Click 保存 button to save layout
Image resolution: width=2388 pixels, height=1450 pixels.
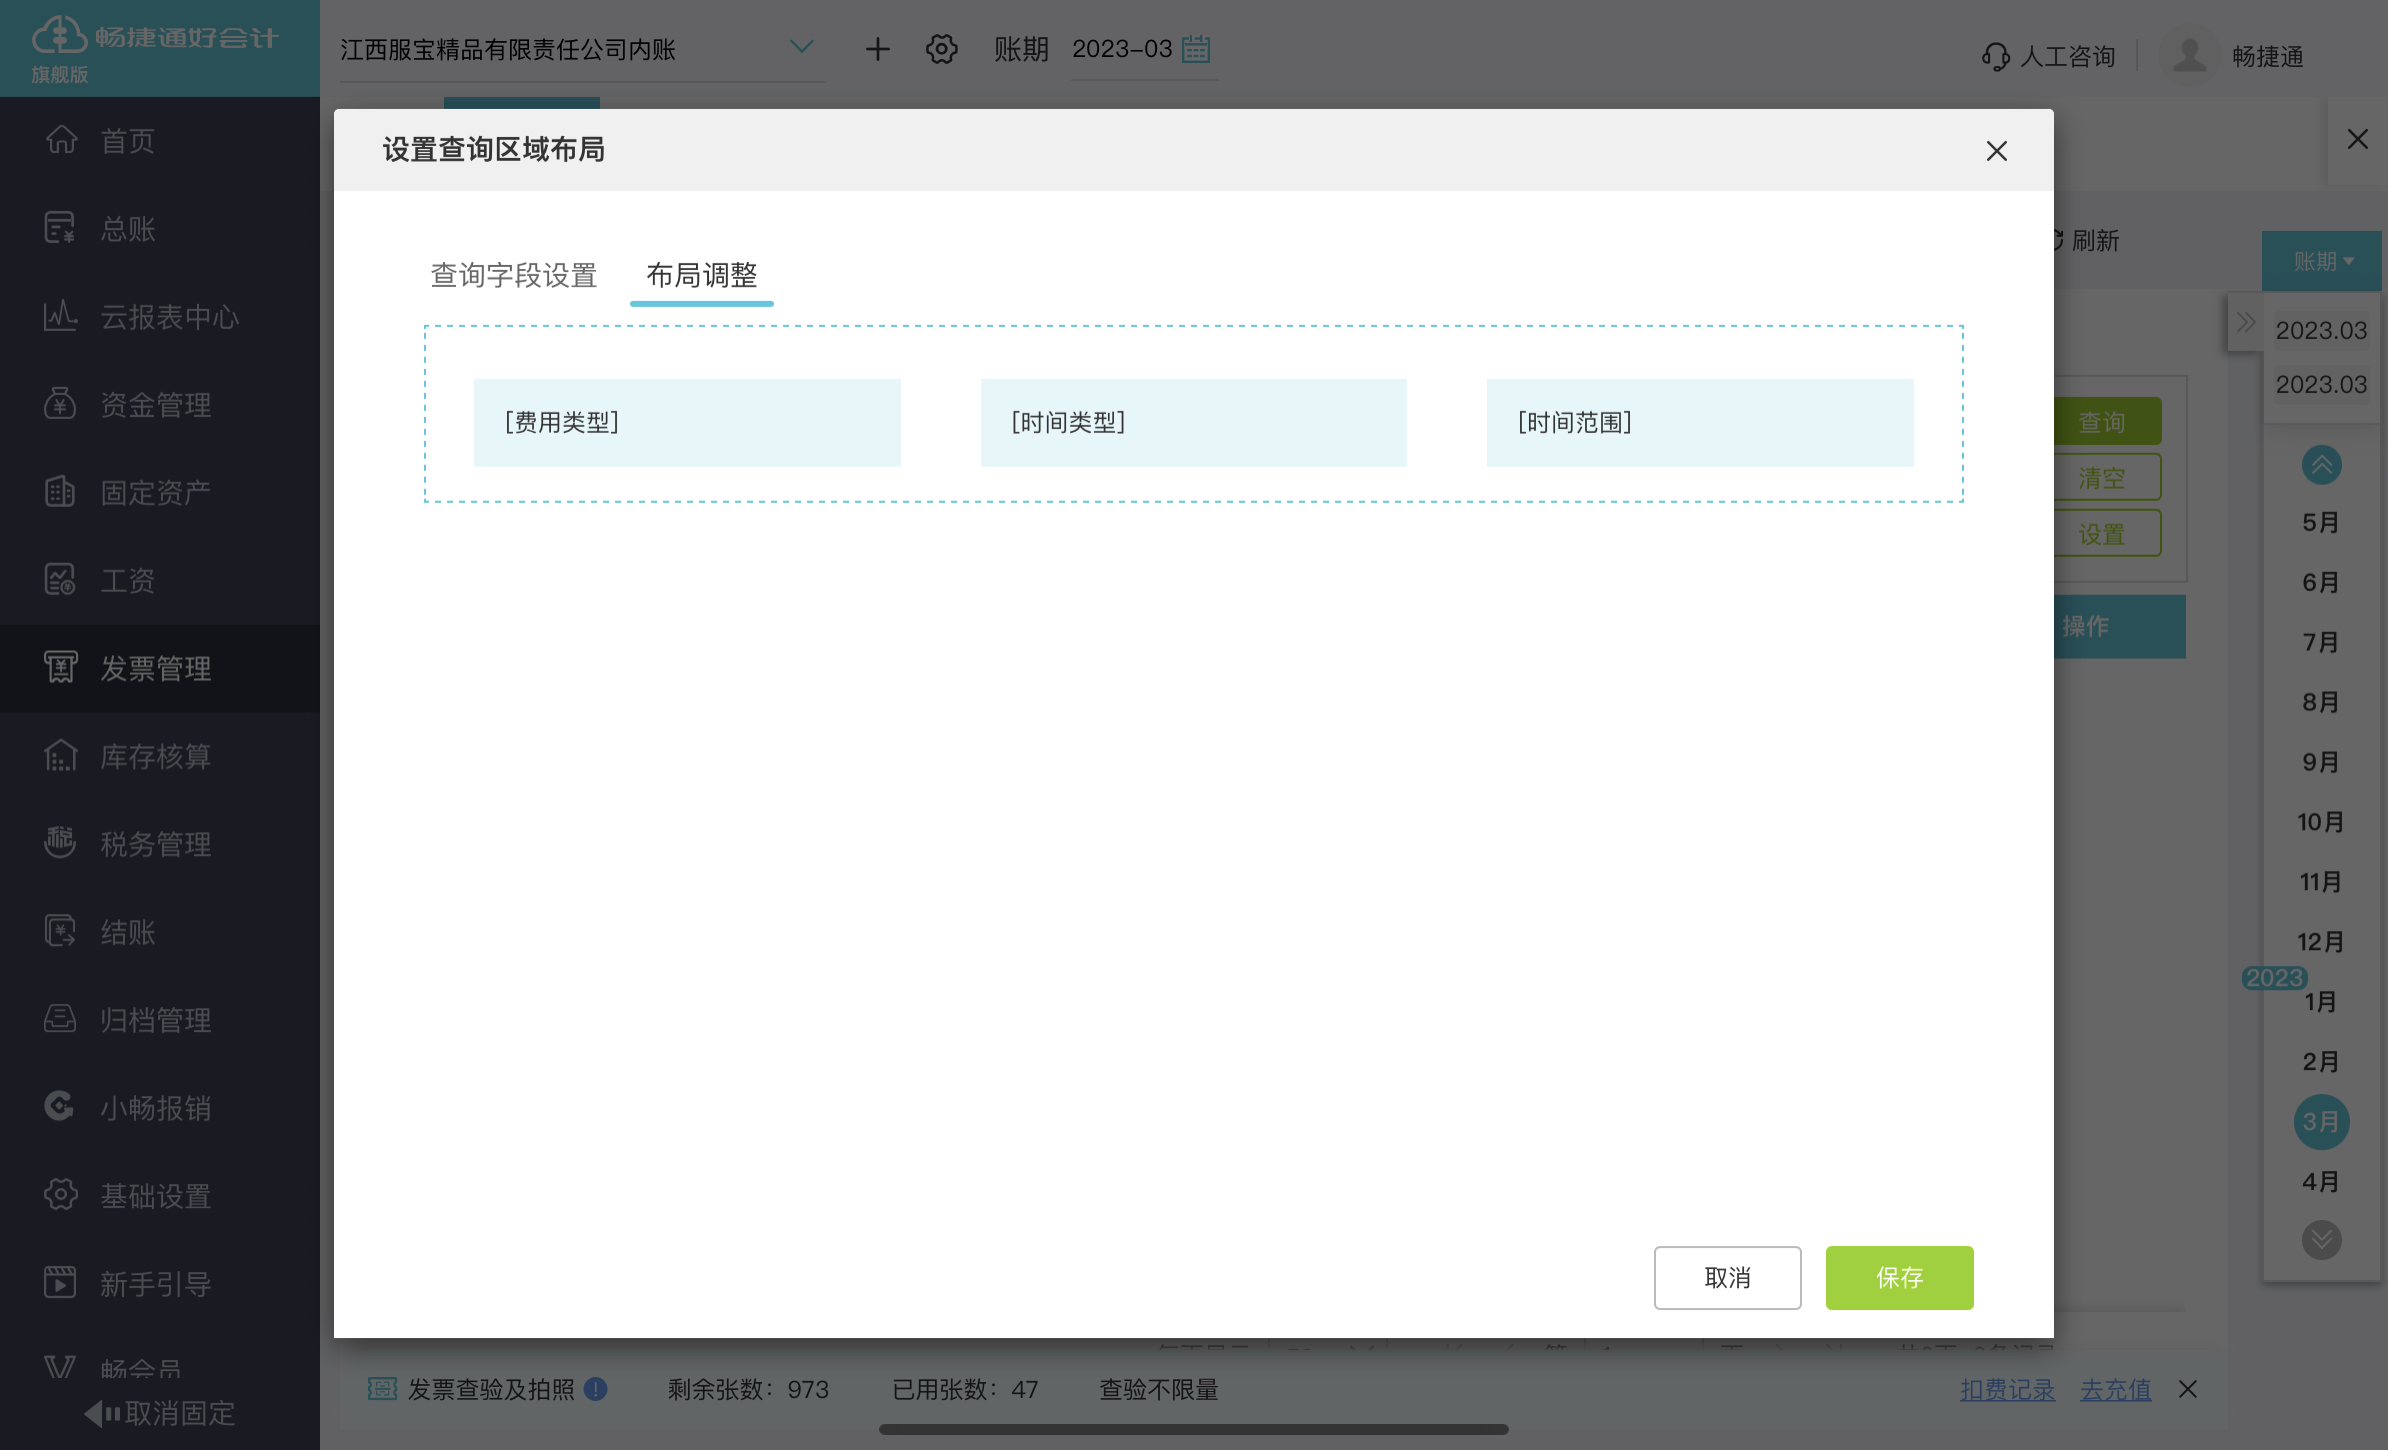click(1898, 1278)
